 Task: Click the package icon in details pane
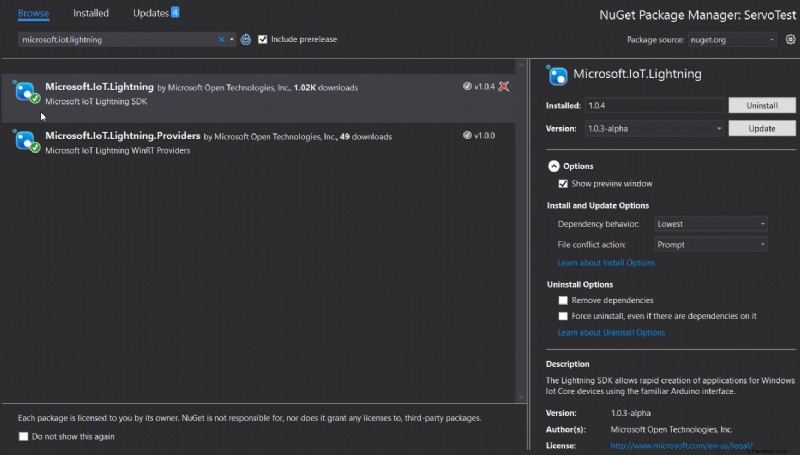coord(558,75)
